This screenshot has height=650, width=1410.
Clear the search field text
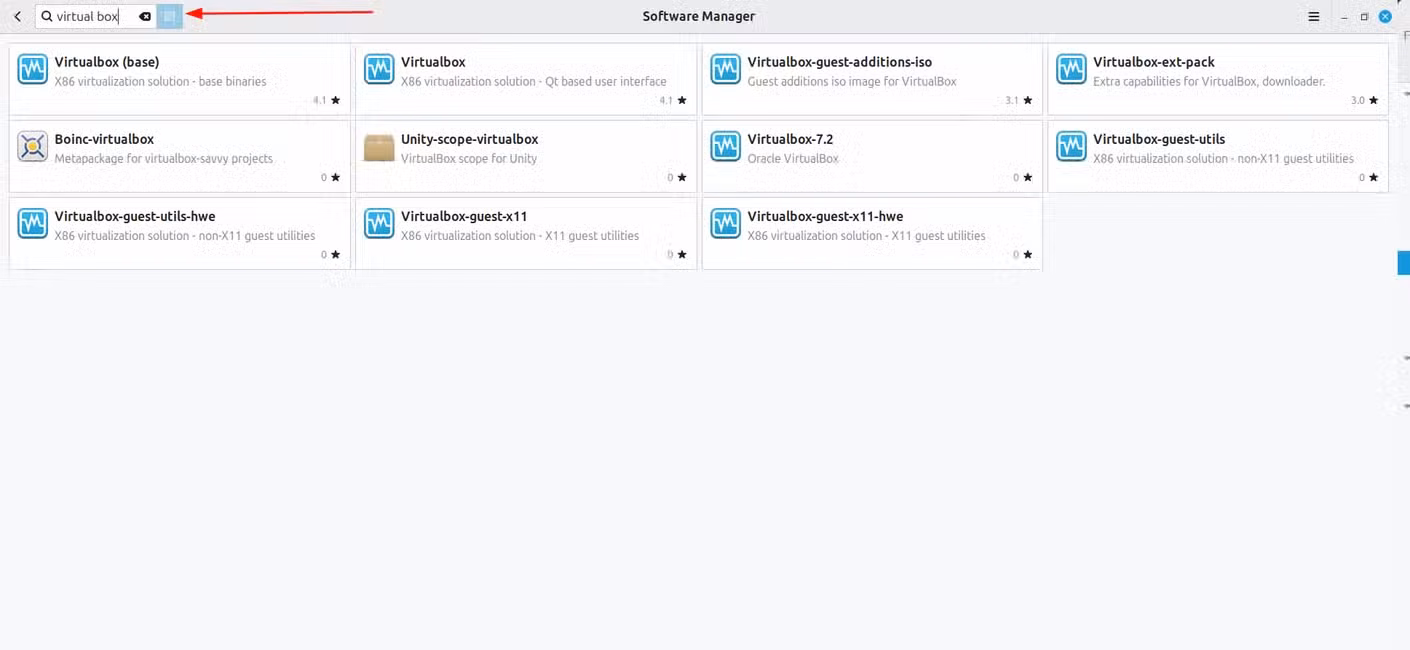(x=145, y=16)
